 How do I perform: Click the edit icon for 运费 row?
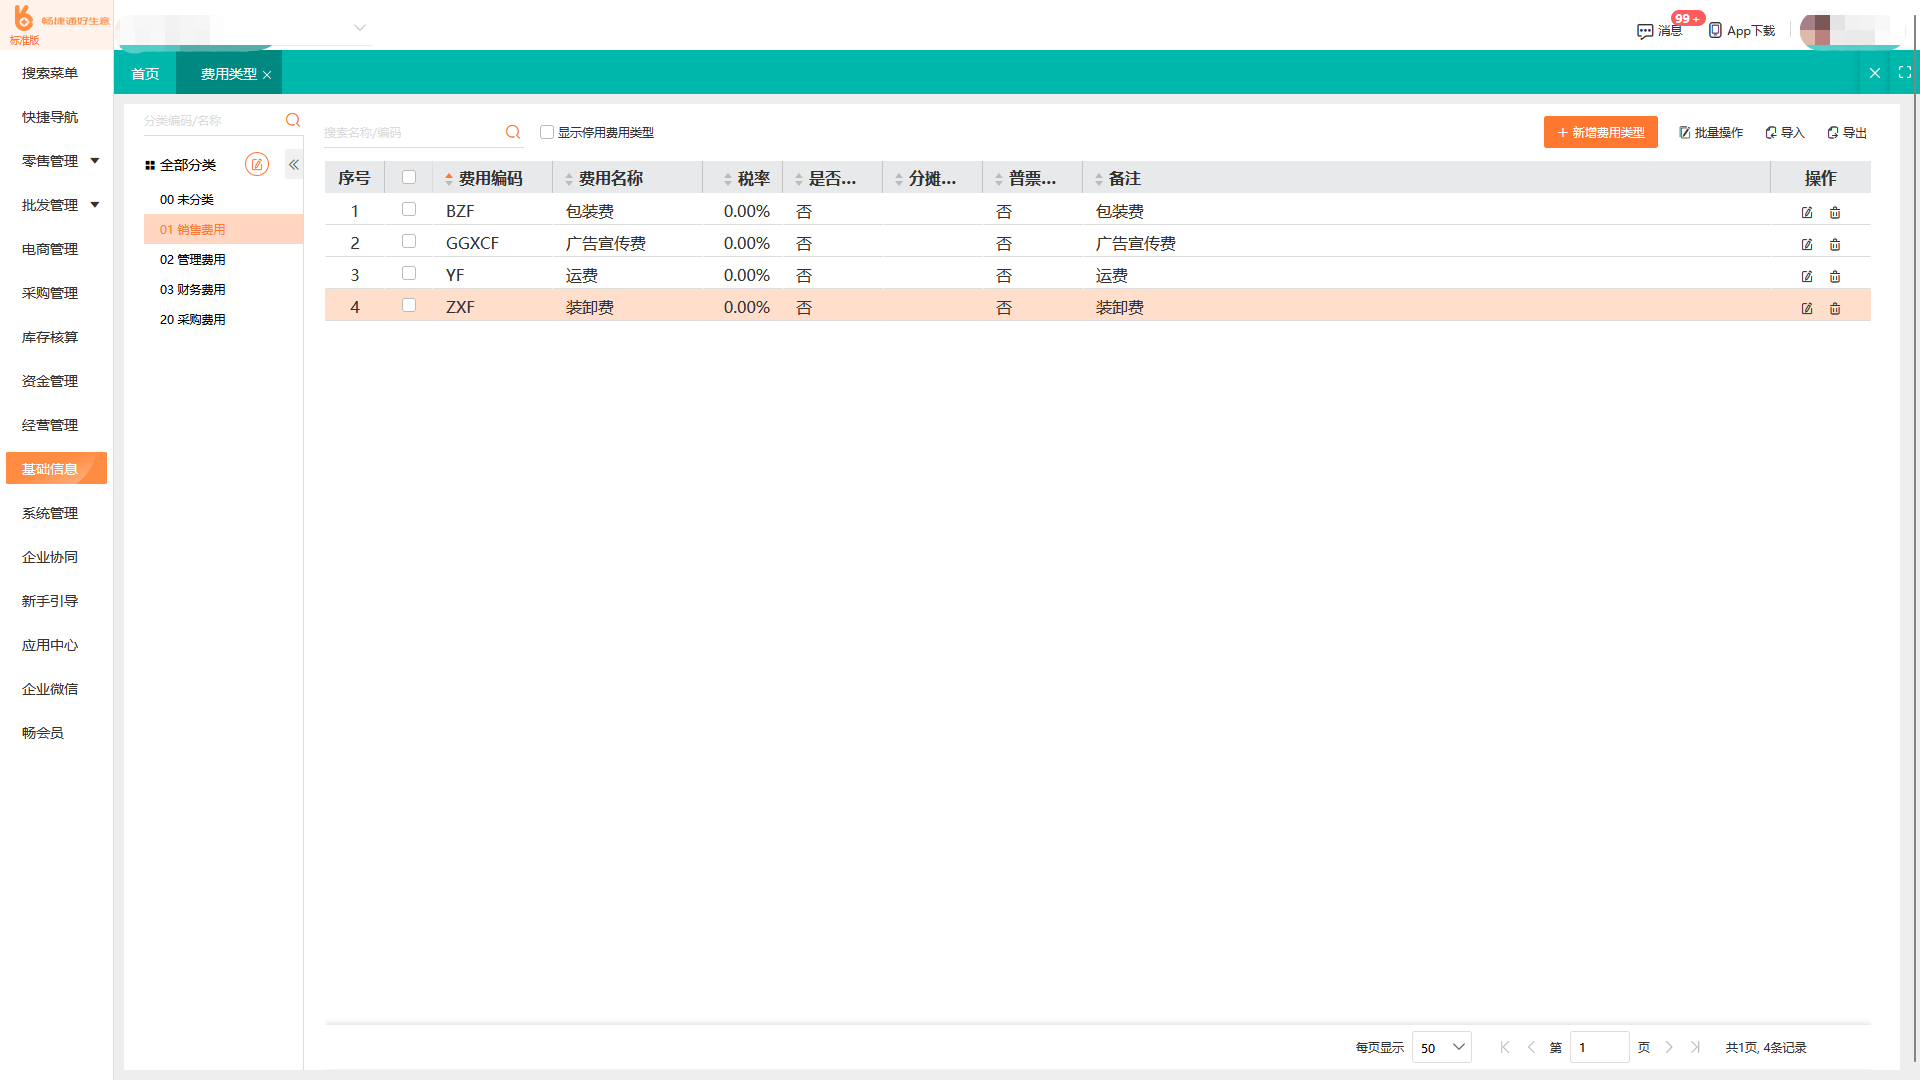[x=1807, y=274]
